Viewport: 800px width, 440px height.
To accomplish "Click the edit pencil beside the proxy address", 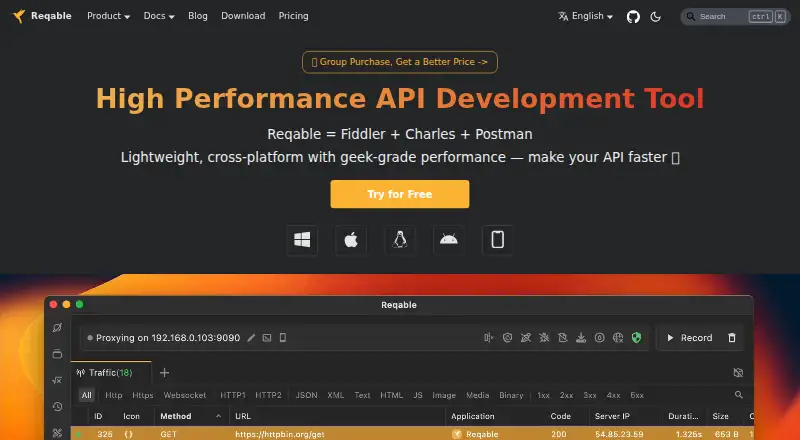I will point(251,338).
